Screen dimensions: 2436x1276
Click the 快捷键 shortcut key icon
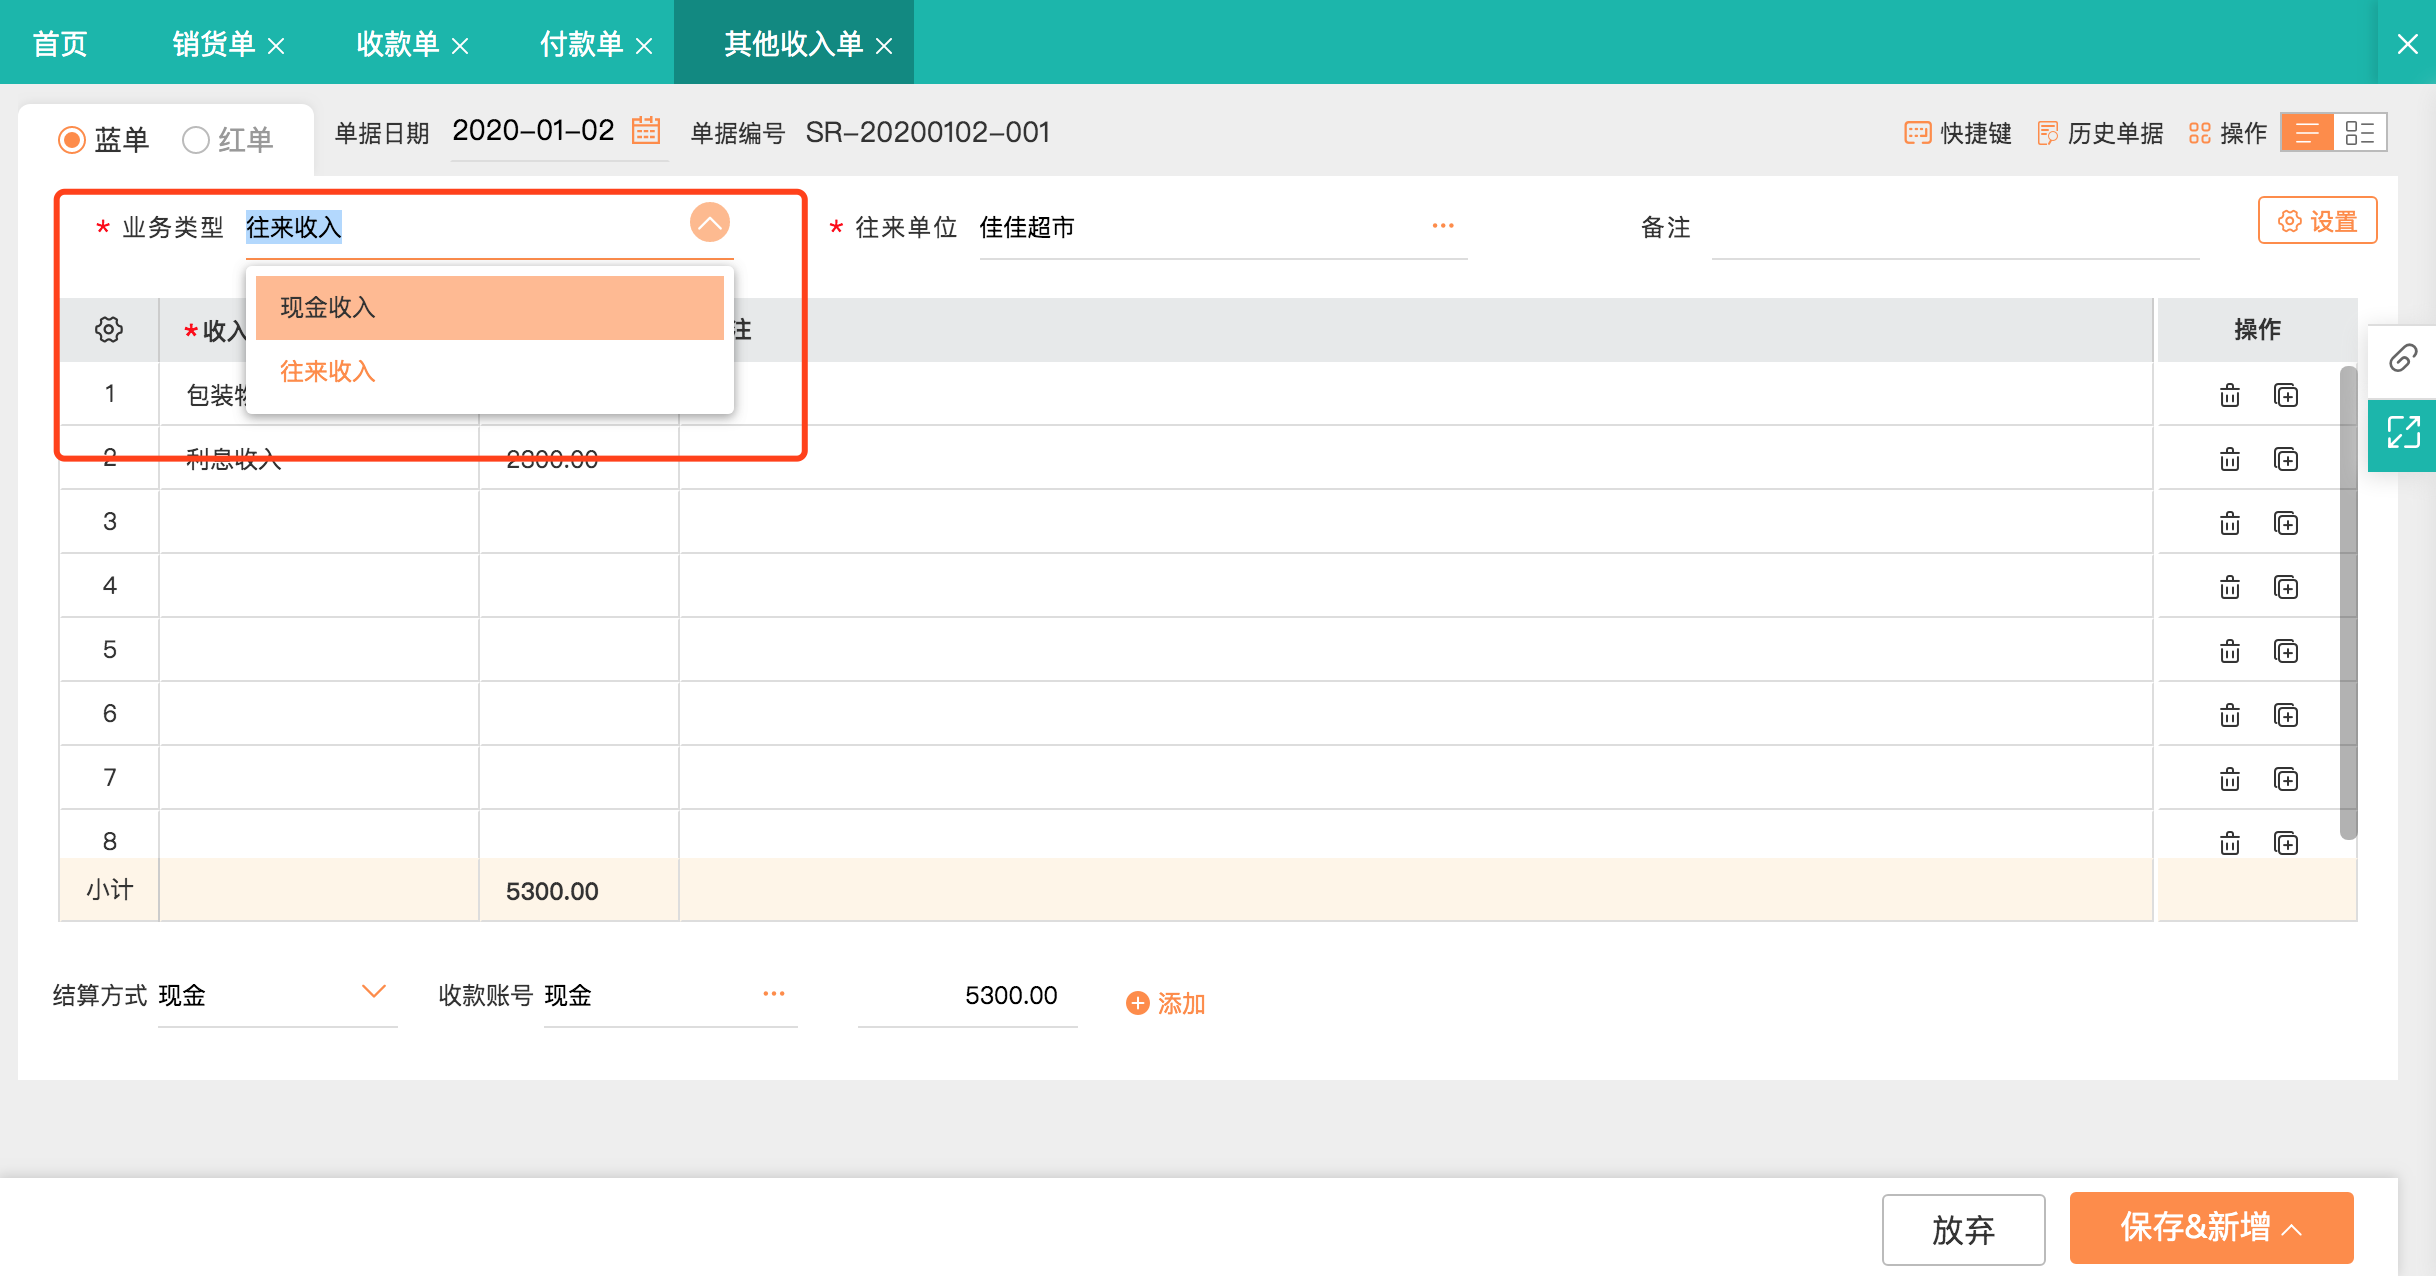(1919, 134)
